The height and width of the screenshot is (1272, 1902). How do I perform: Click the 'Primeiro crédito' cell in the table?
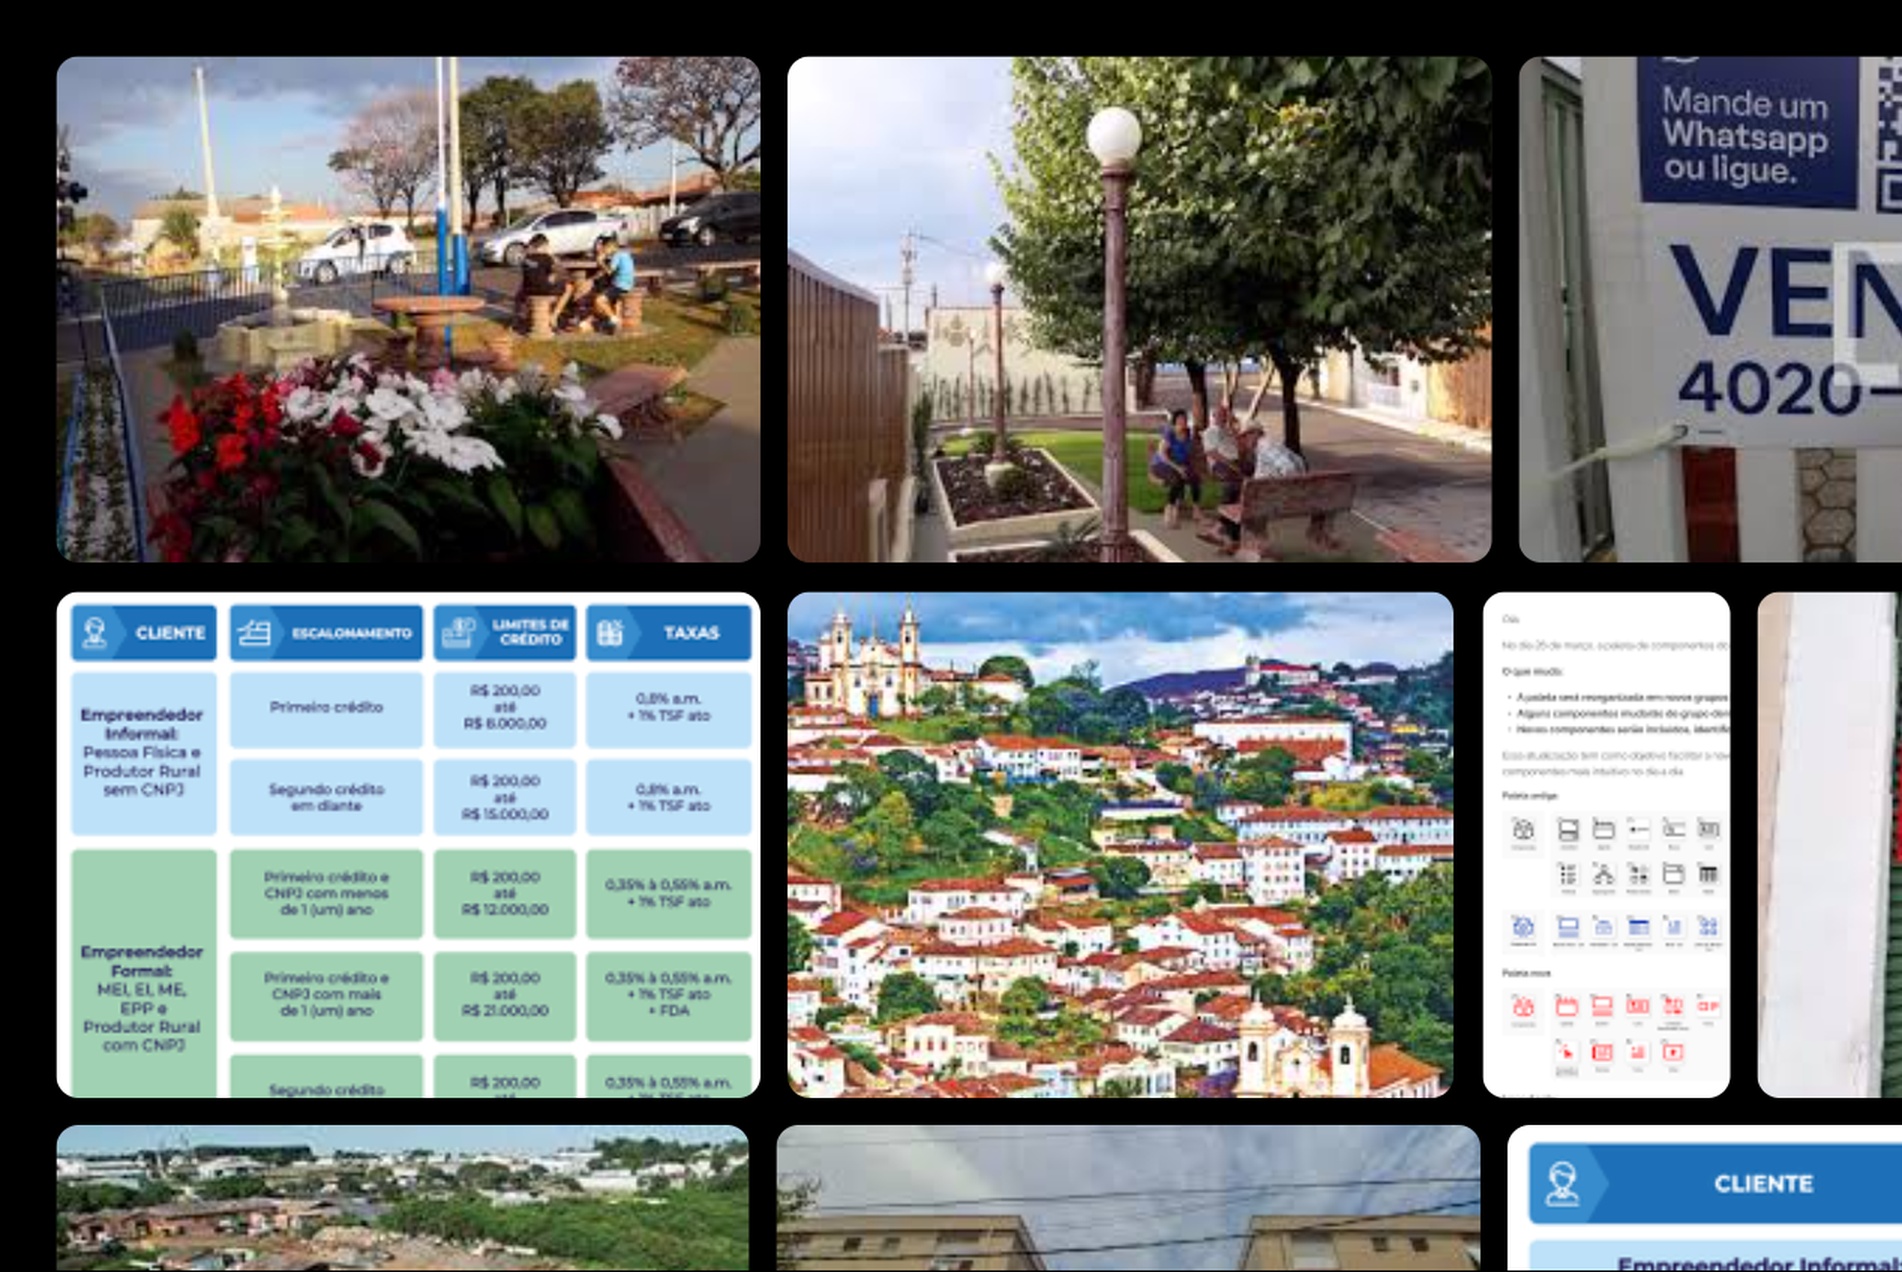tap(326, 708)
